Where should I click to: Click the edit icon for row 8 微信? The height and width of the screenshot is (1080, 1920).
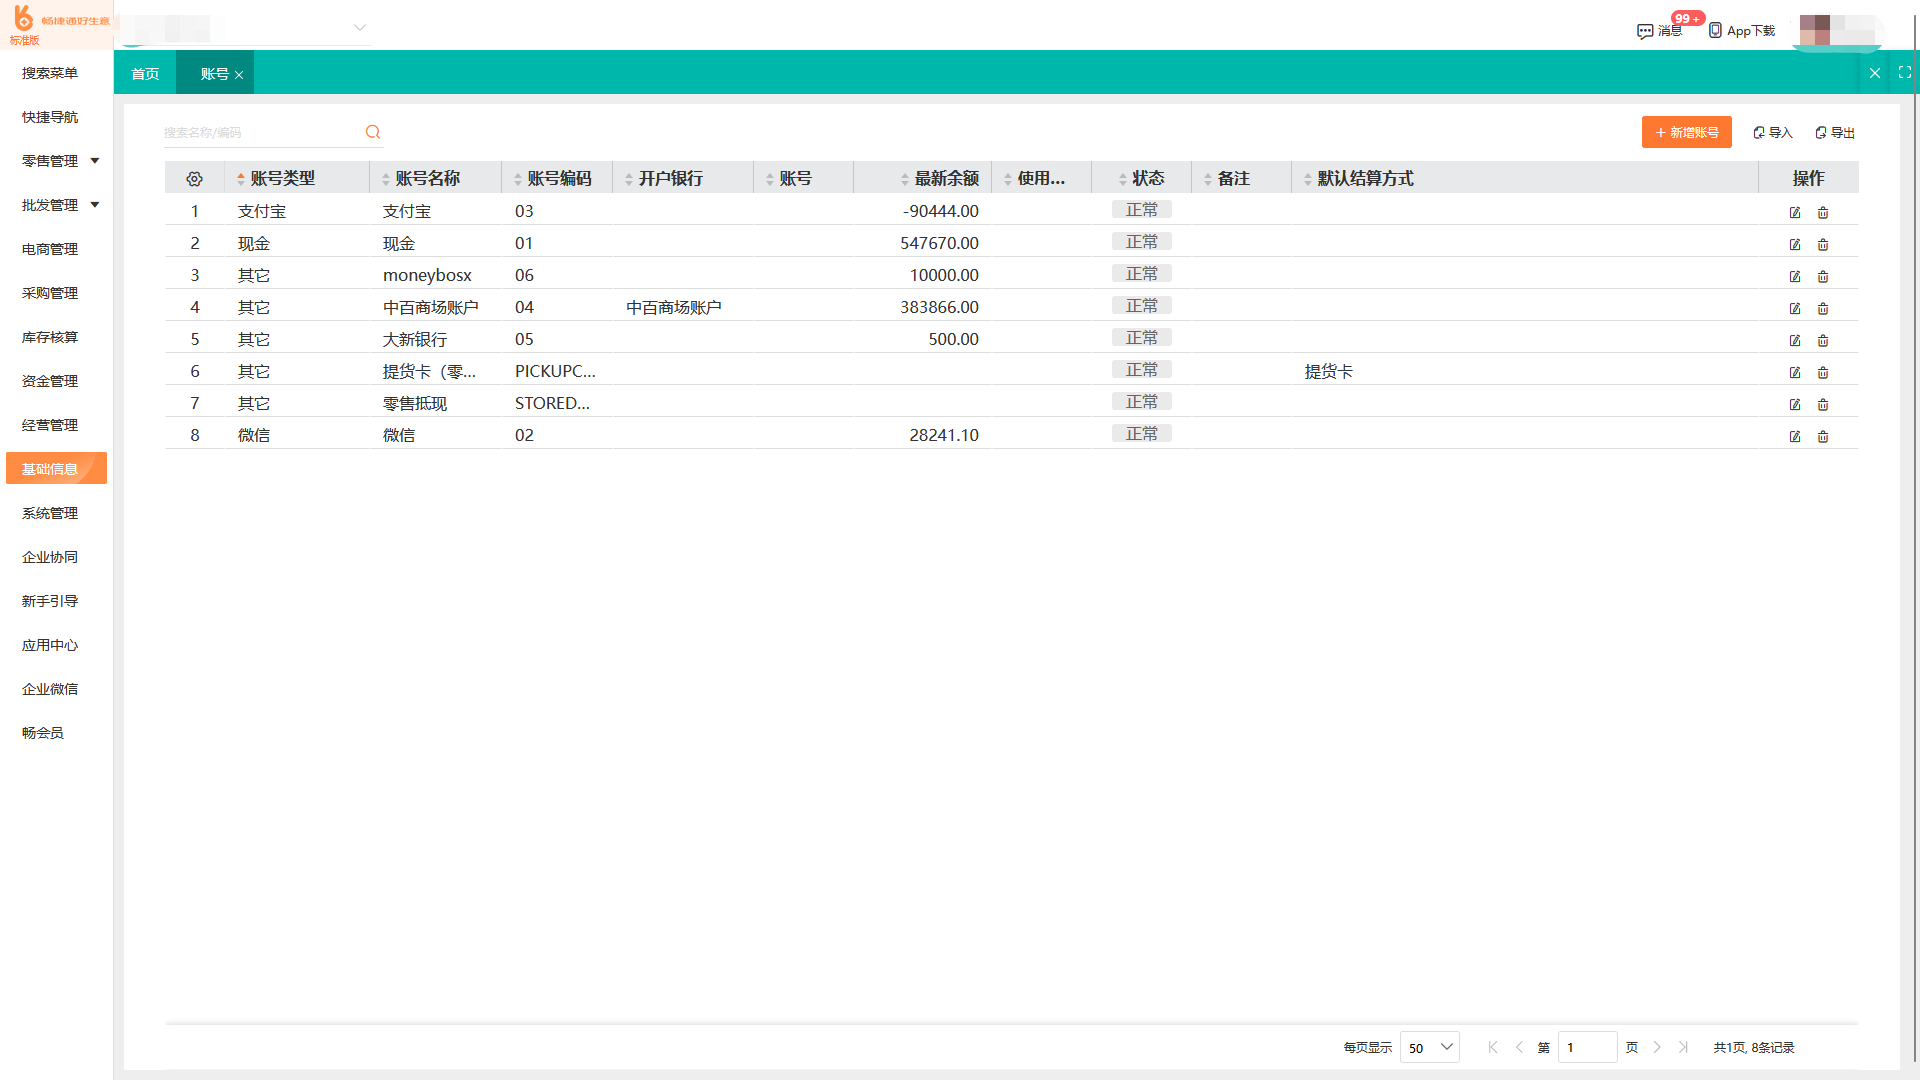click(1795, 435)
